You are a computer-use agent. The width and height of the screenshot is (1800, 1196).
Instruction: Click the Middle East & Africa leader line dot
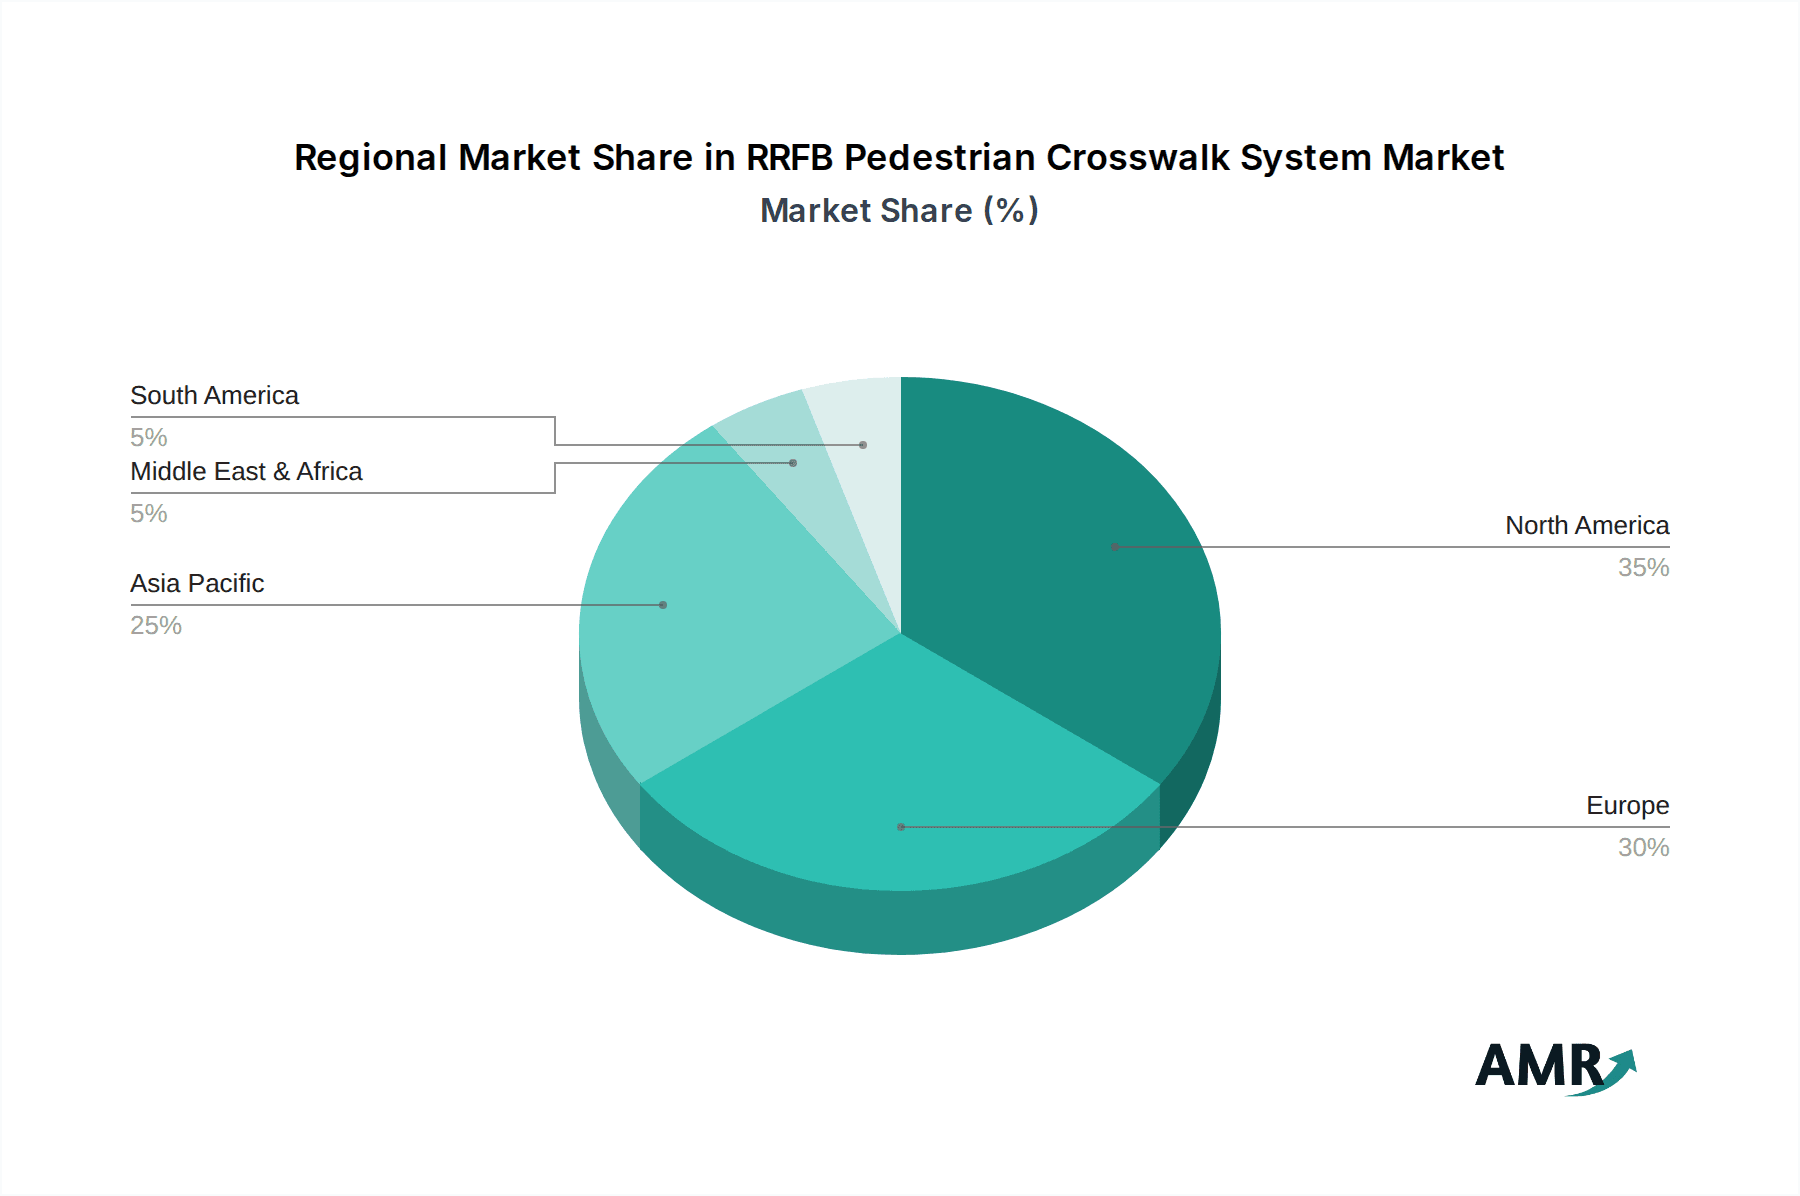pos(795,462)
